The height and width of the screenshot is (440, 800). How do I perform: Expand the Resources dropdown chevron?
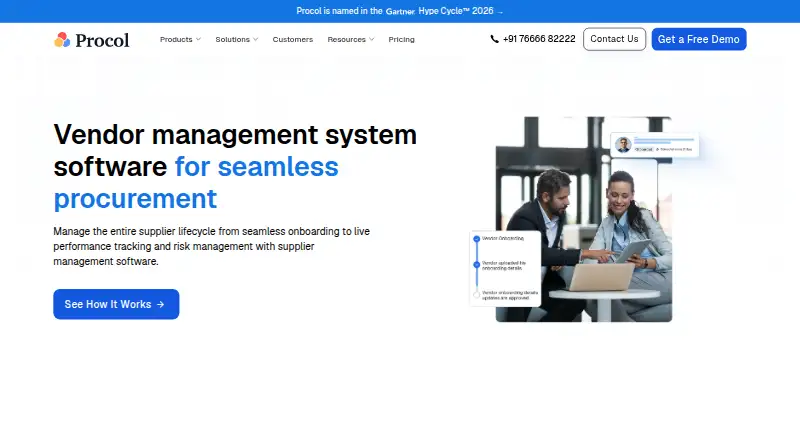coord(371,39)
